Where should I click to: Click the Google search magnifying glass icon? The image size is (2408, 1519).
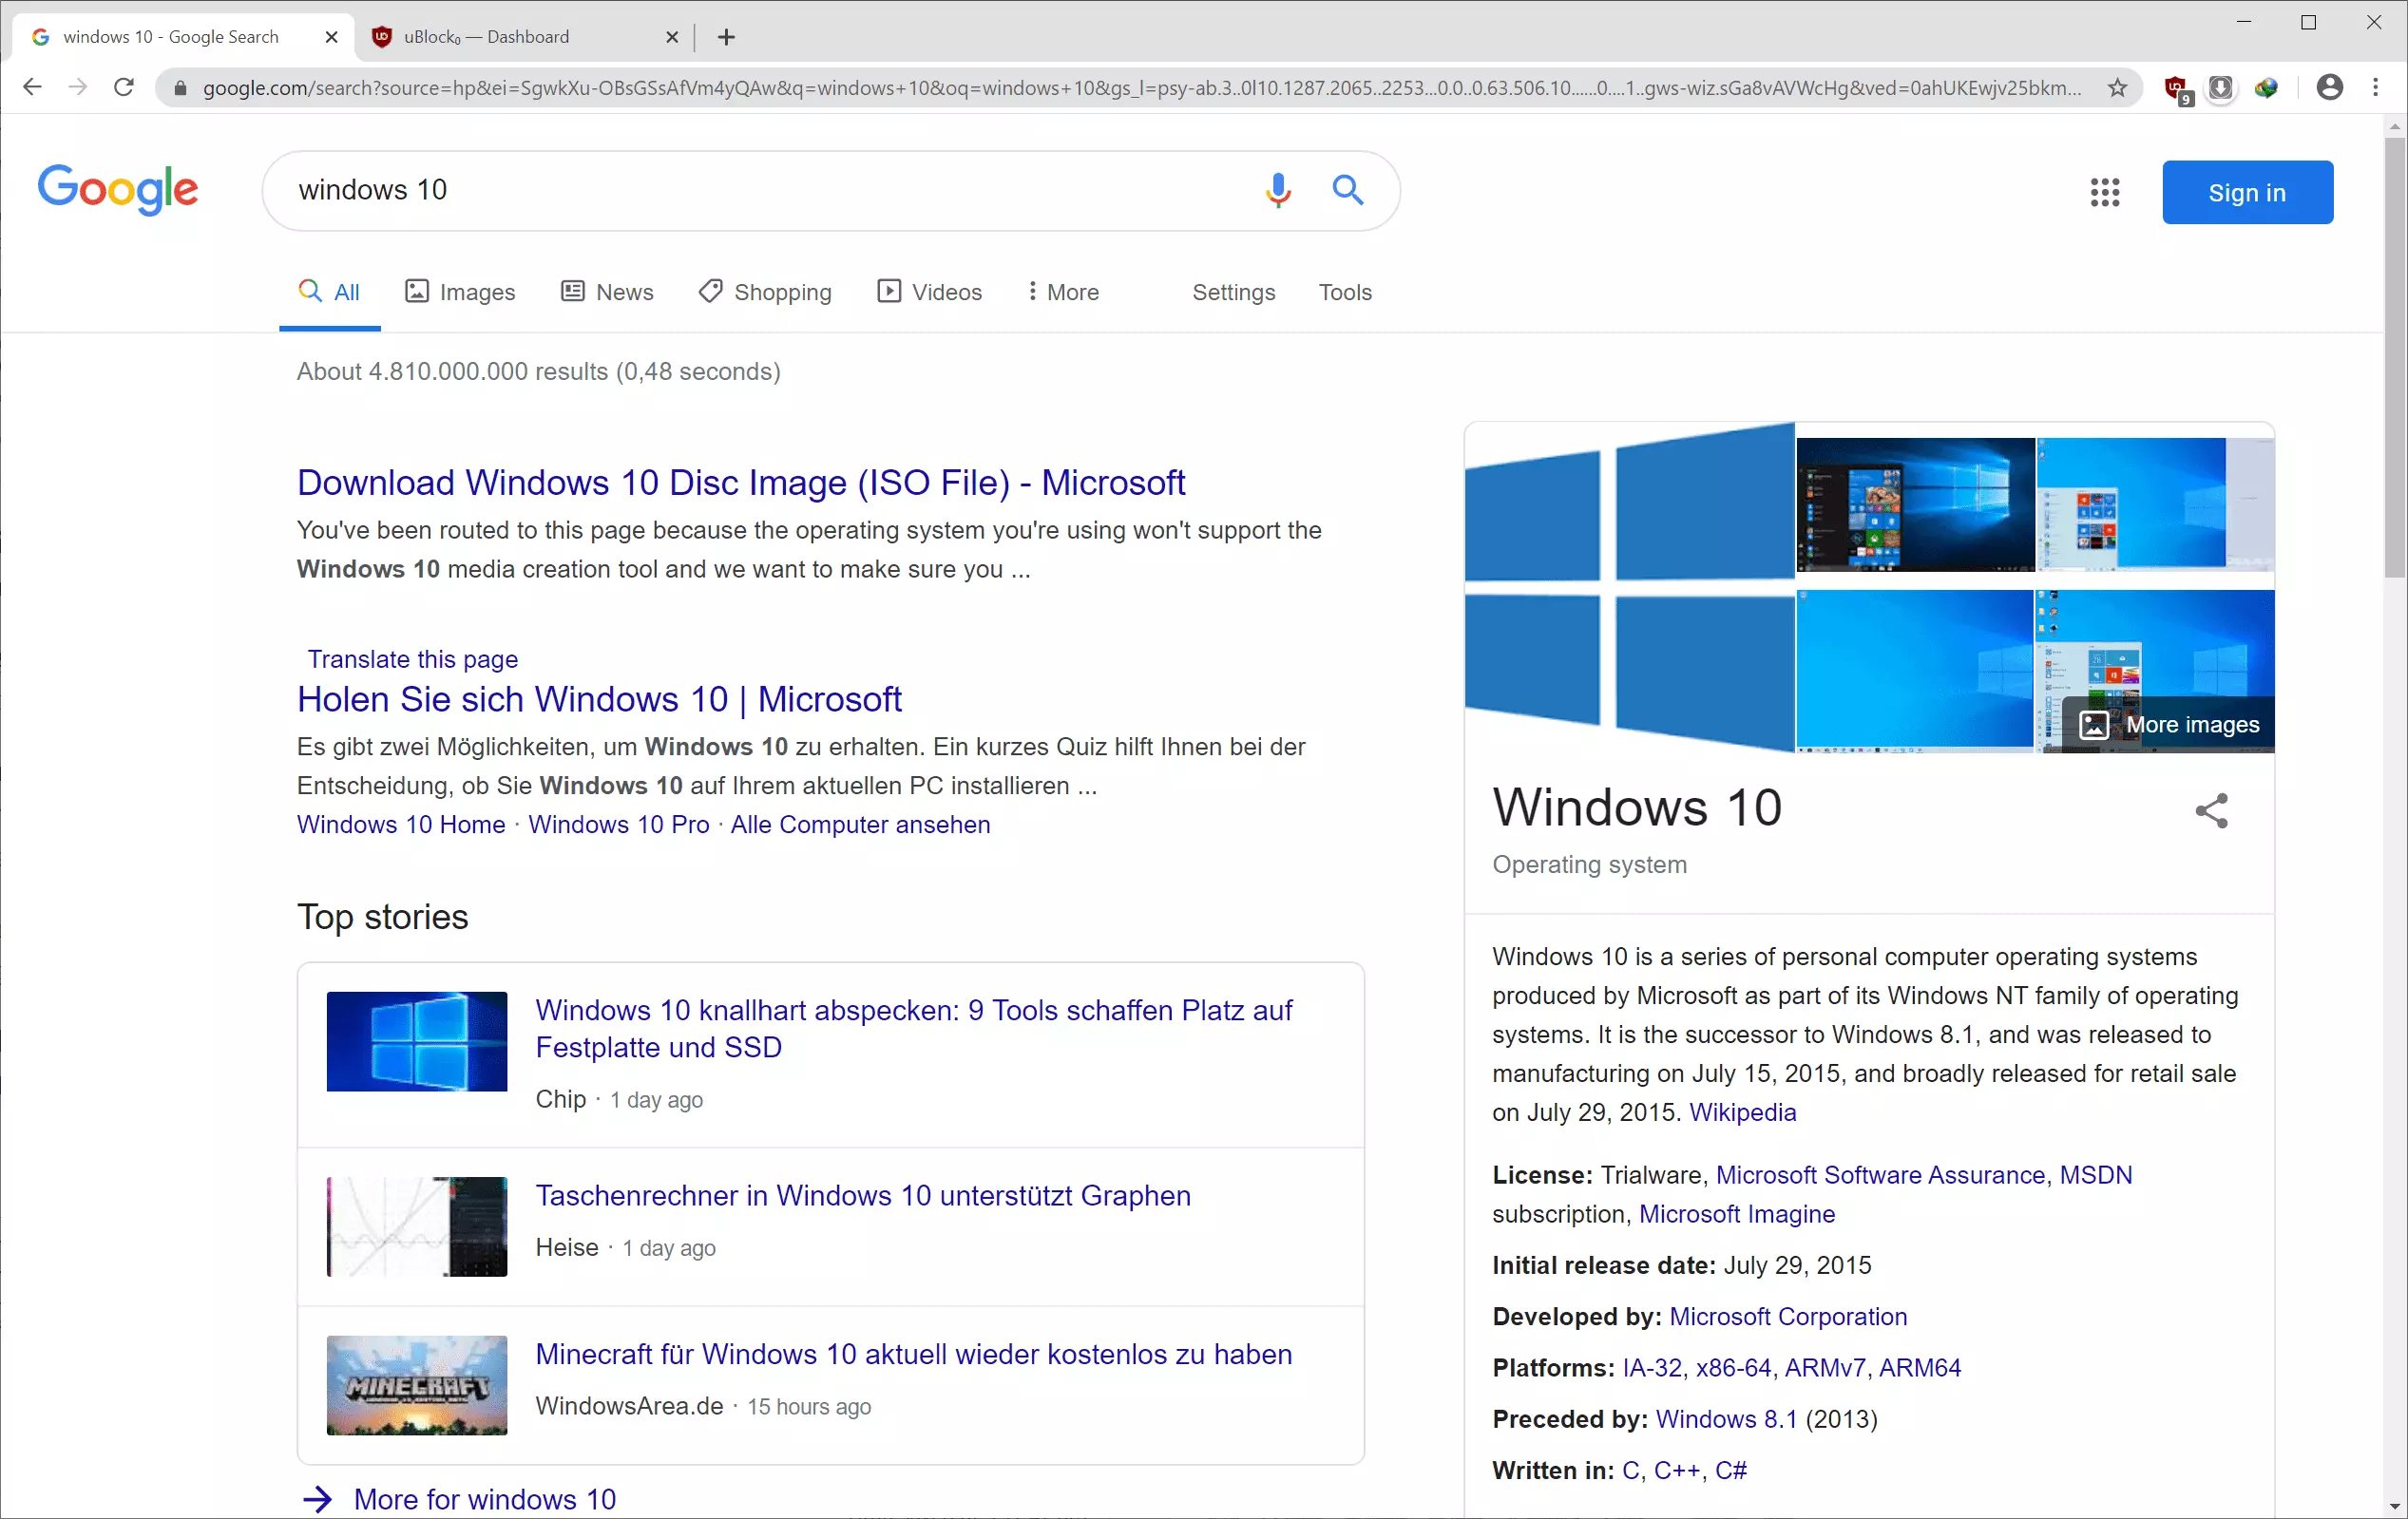tap(1347, 189)
